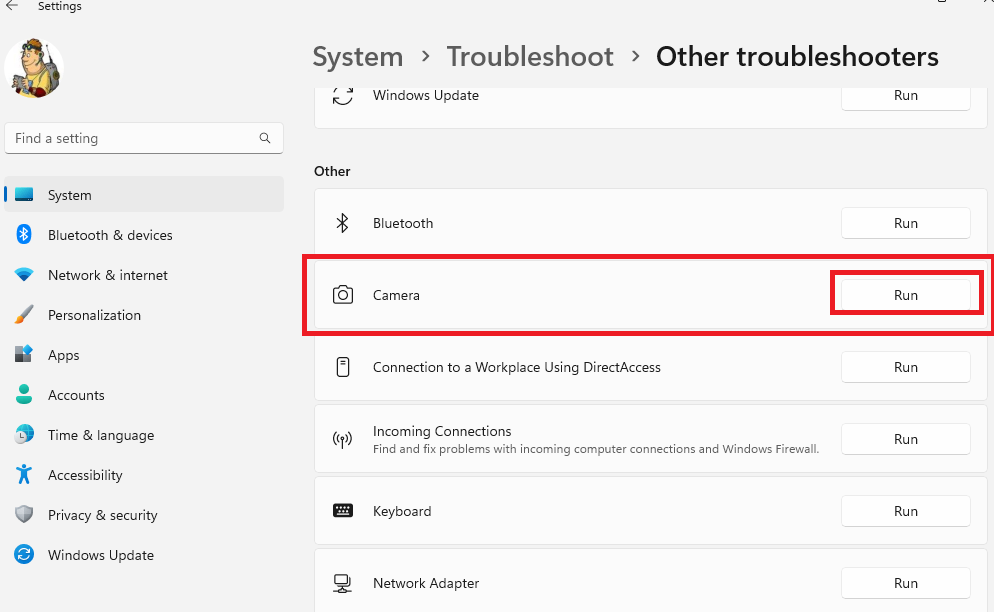
Task: Click the System monitor icon in sidebar
Action: pyautogui.click(x=24, y=194)
